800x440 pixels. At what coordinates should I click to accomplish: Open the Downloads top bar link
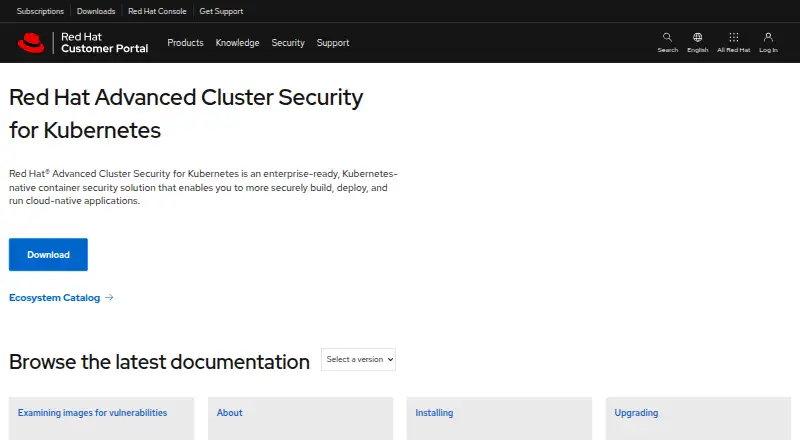[96, 11]
